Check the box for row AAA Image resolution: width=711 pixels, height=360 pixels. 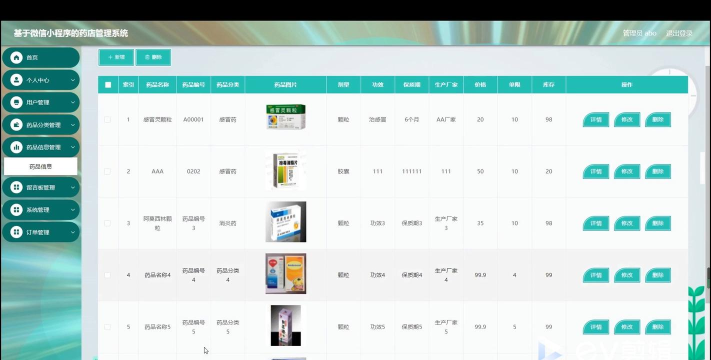click(107, 171)
